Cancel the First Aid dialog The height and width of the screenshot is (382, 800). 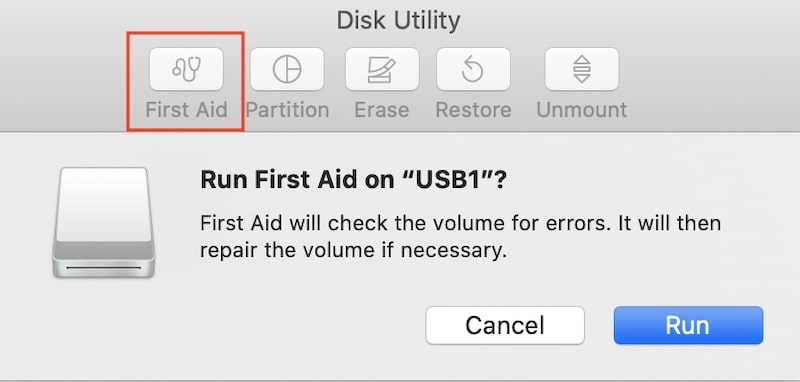coord(505,325)
